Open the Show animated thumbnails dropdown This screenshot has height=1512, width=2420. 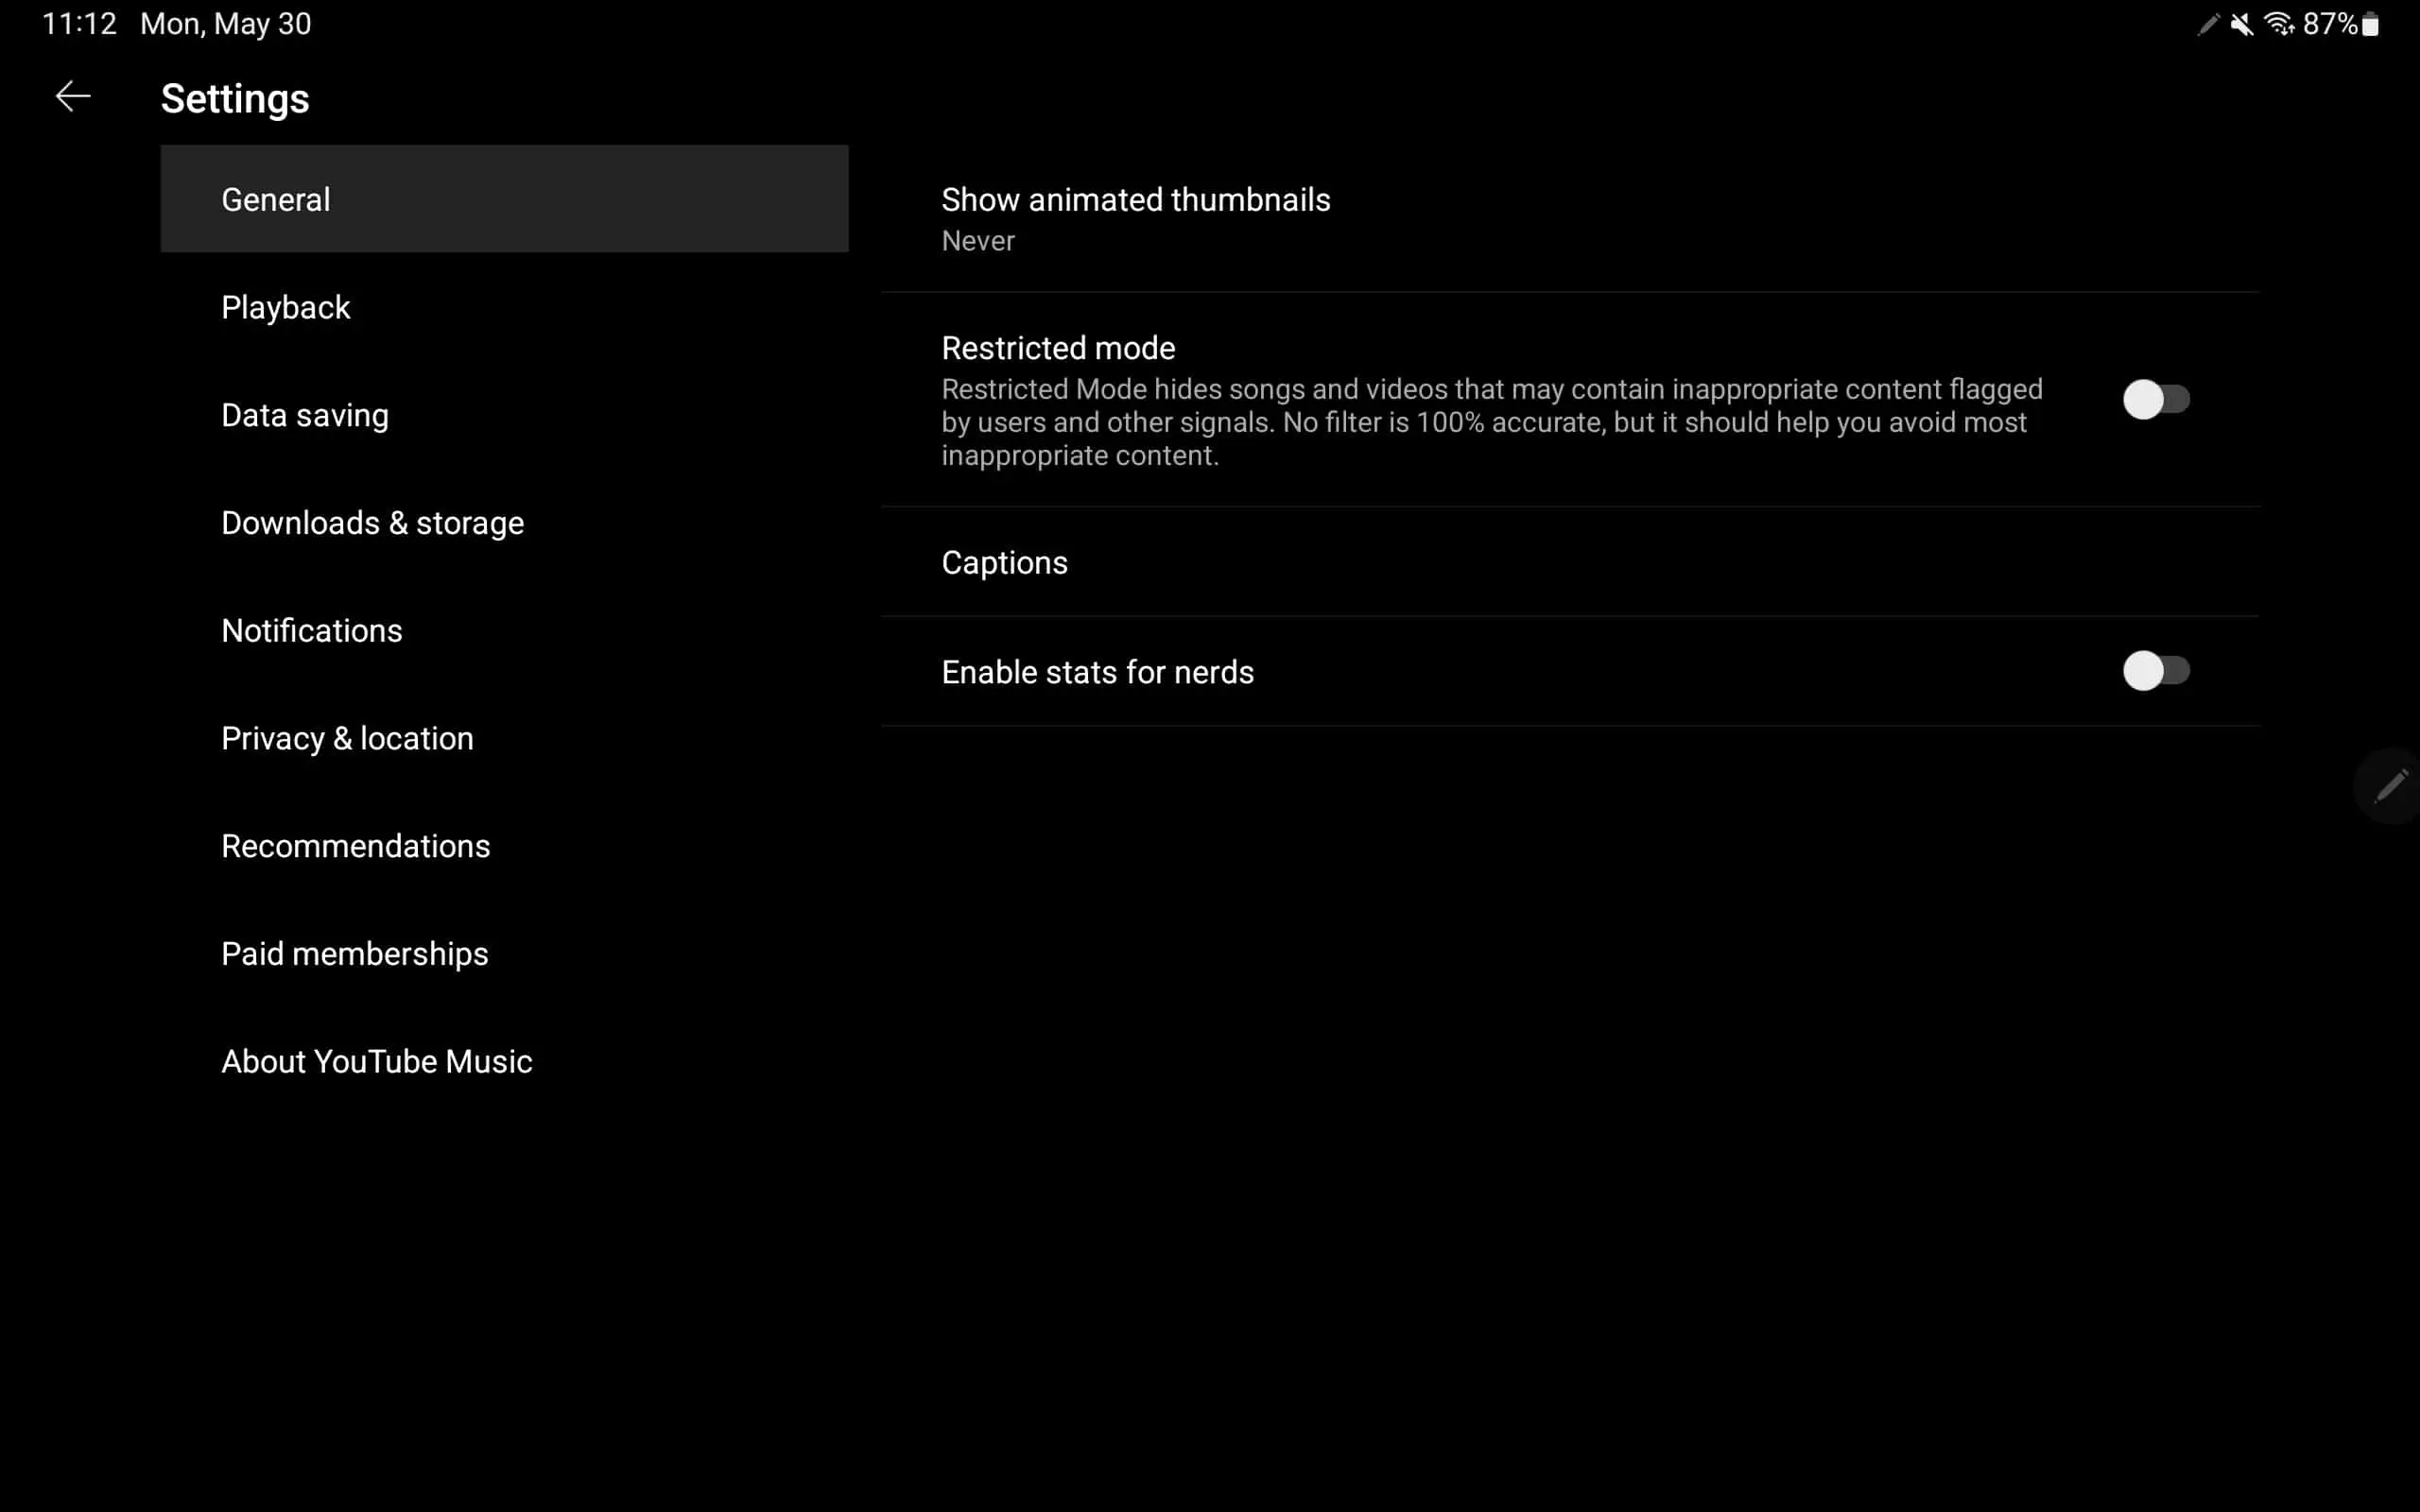[x=1134, y=217]
